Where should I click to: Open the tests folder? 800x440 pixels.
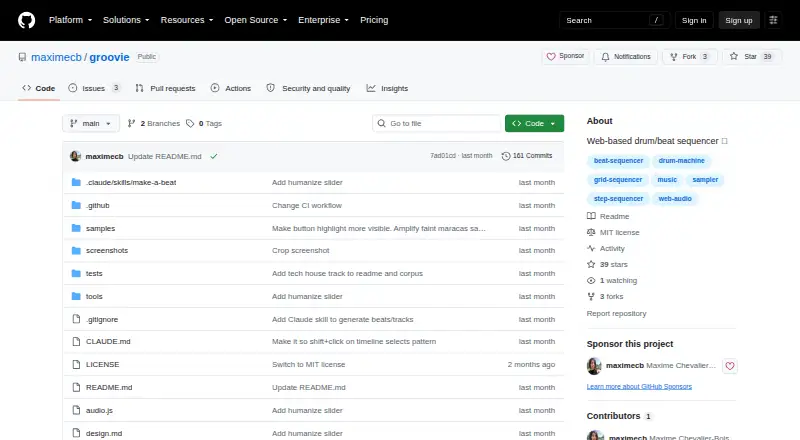(94, 274)
